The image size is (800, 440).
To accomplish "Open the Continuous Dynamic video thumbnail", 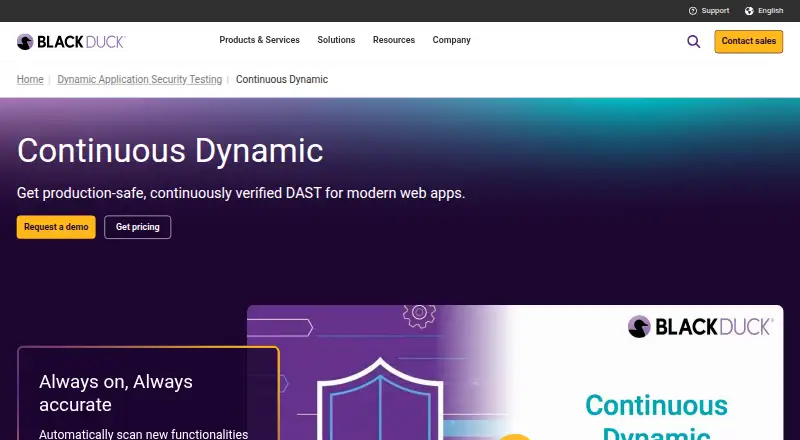I will tap(515, 373).
